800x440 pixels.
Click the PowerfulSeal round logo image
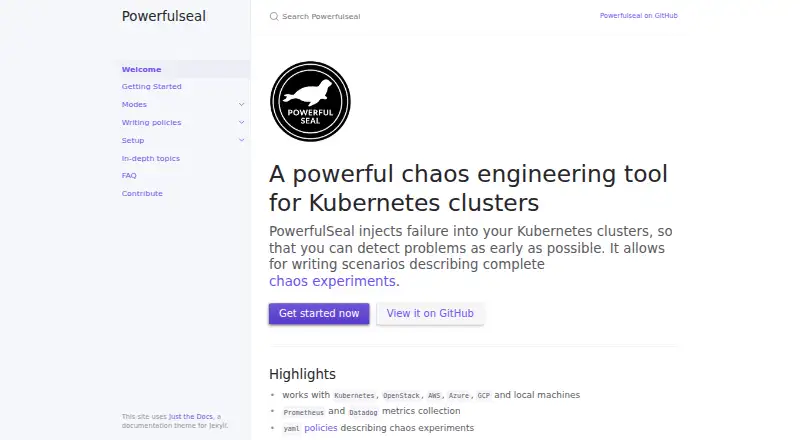(310, 102)
